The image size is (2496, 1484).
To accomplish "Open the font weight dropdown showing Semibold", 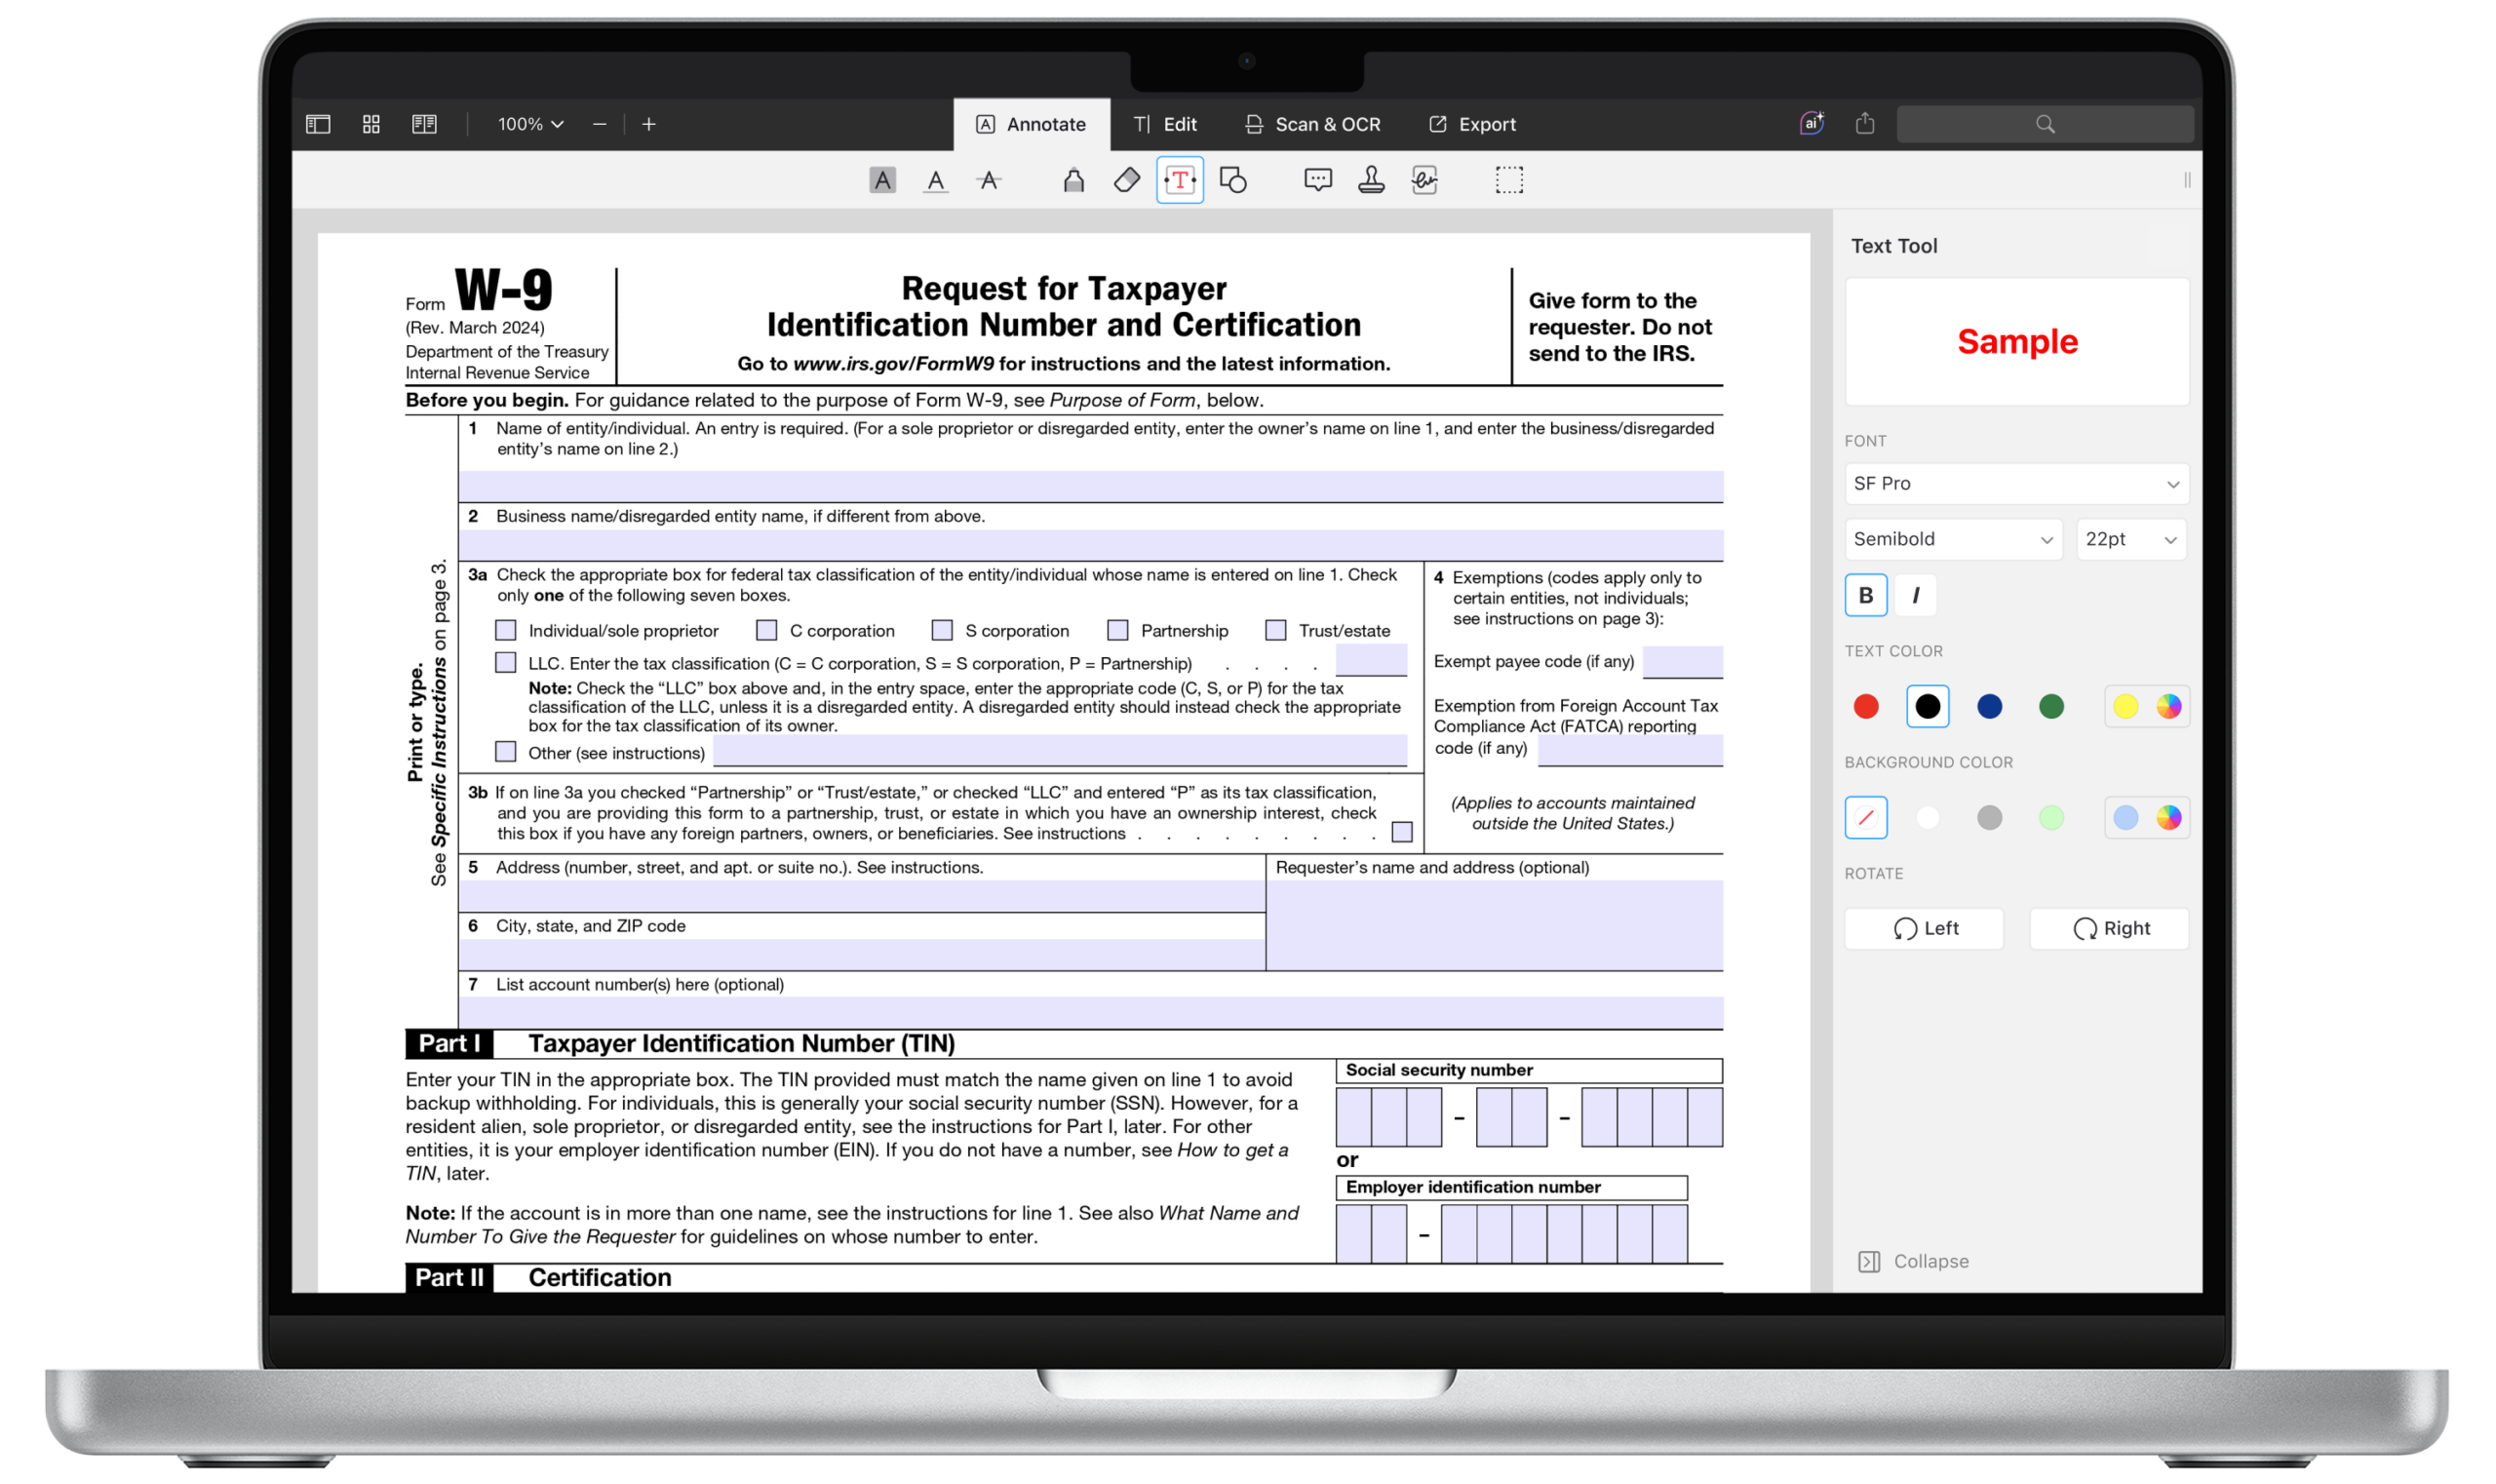I will pyautogui.click(x=1952, y=539).
